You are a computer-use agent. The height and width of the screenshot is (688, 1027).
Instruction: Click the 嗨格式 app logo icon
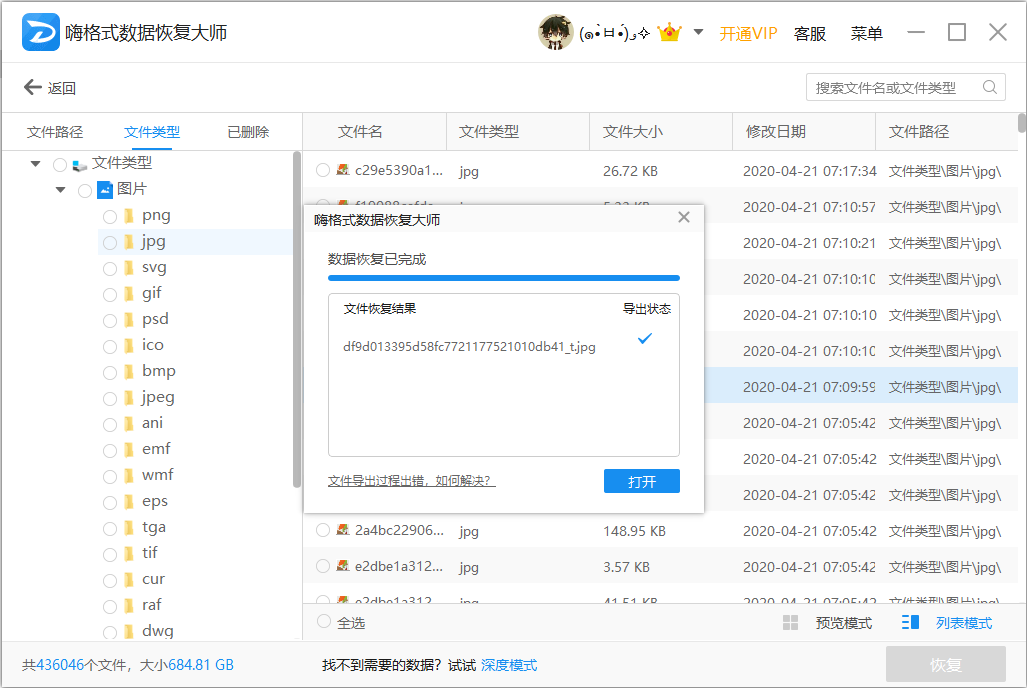click(39, 31)
